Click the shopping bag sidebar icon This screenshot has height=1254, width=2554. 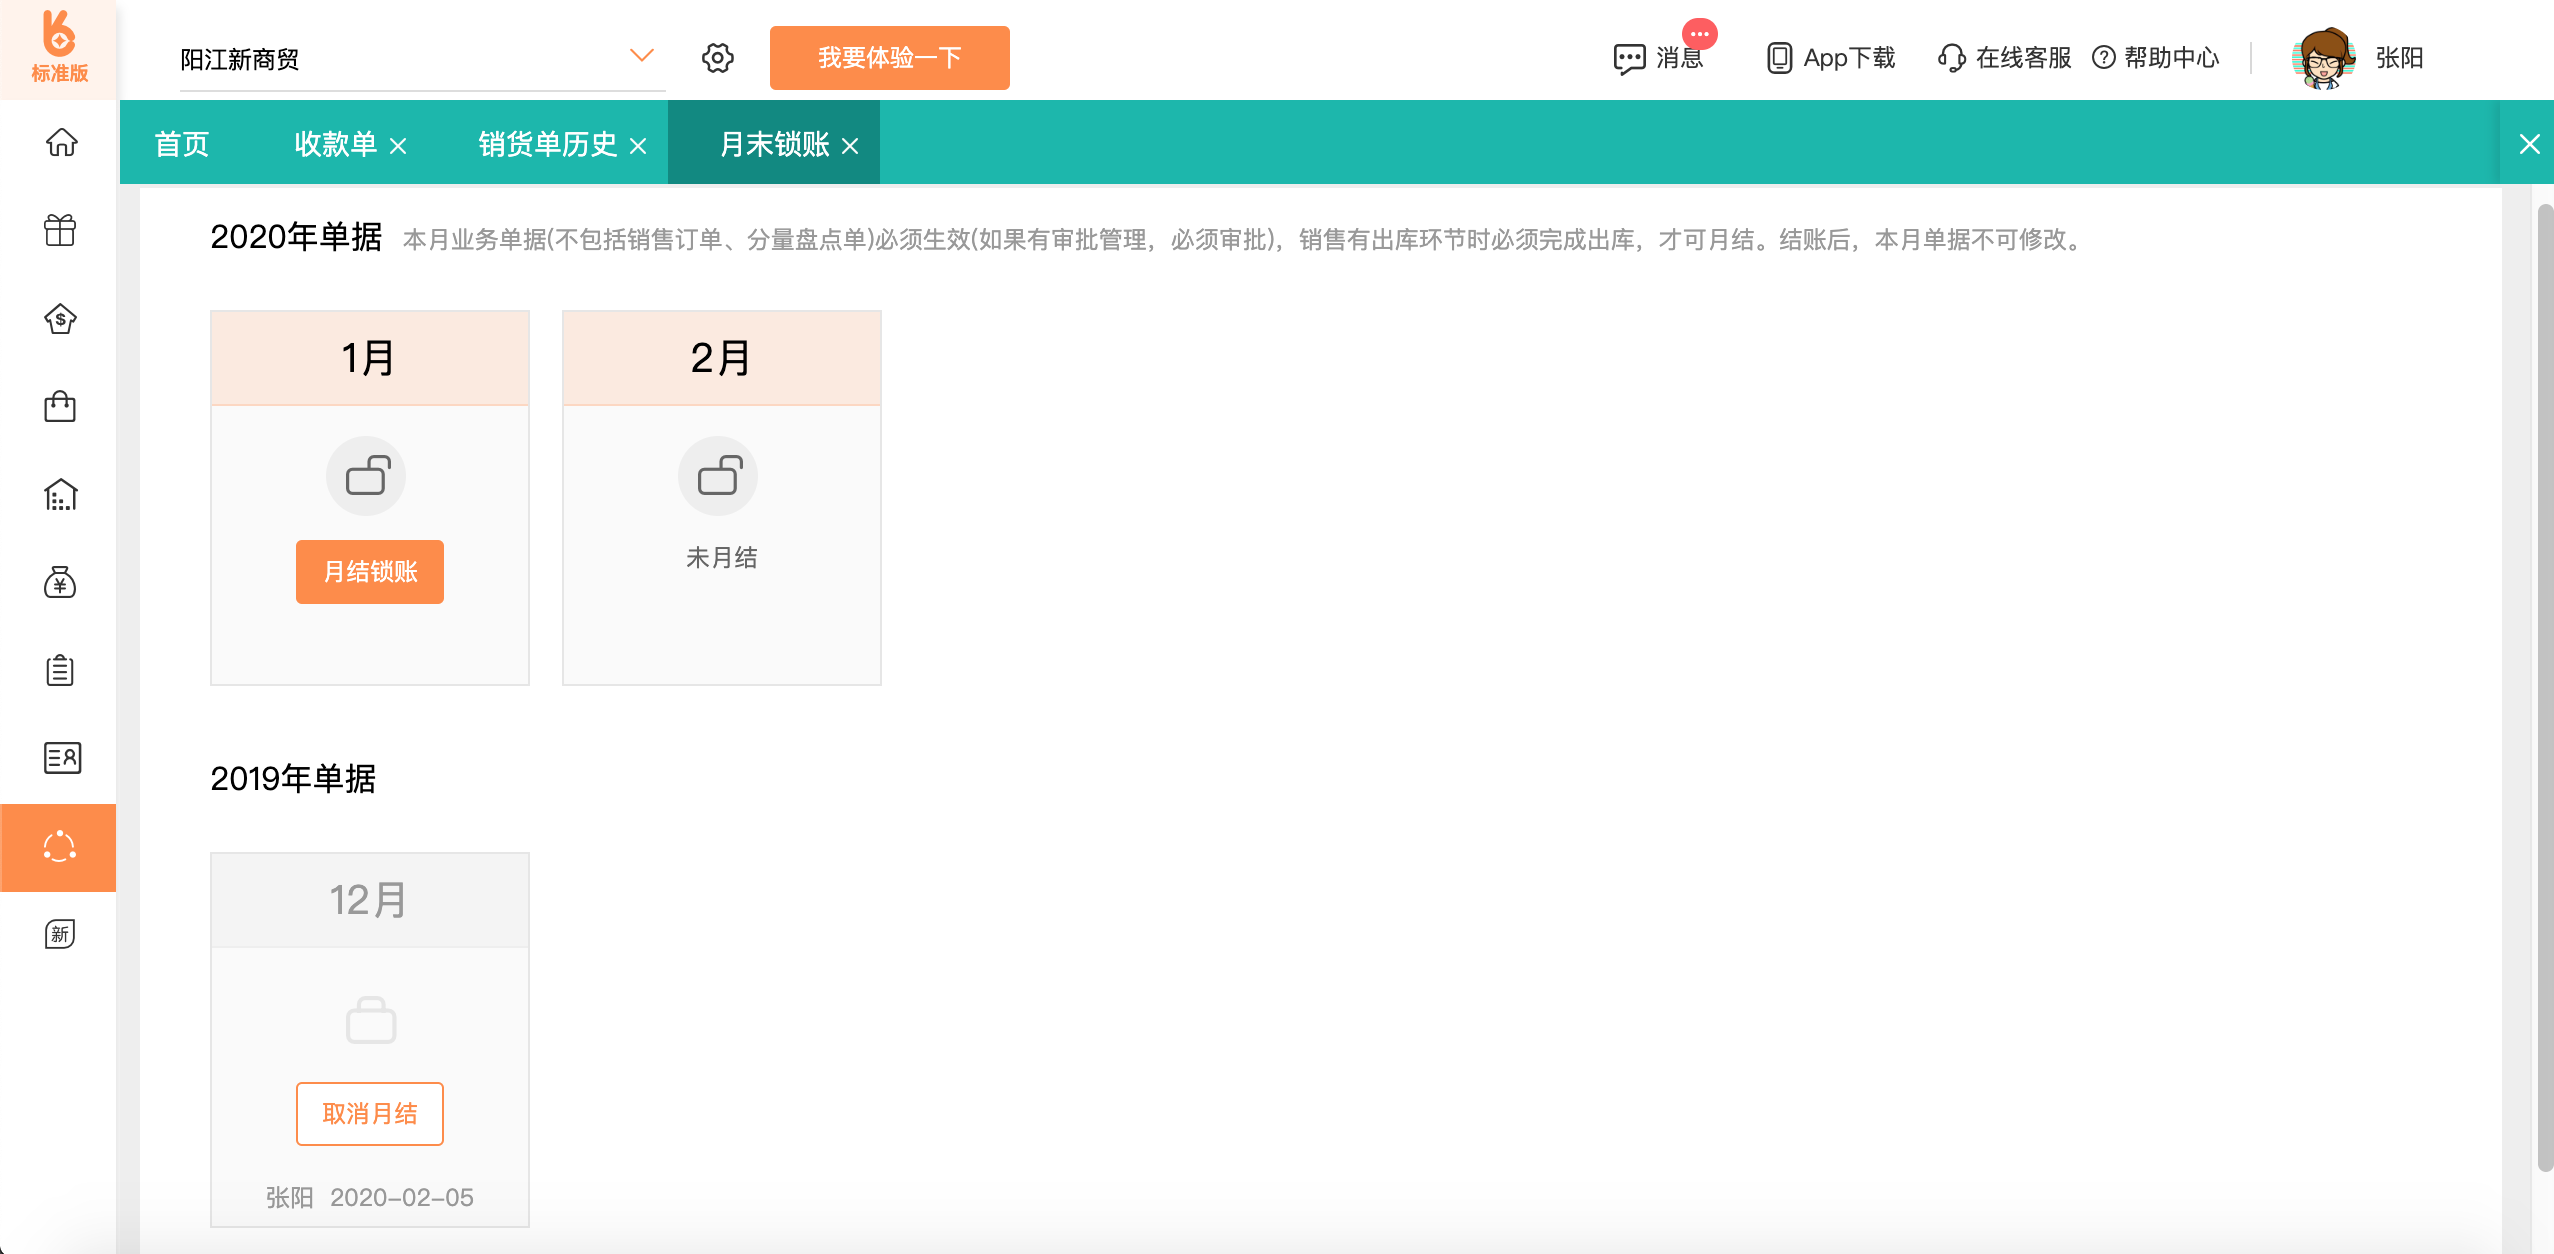coord(60,406)
